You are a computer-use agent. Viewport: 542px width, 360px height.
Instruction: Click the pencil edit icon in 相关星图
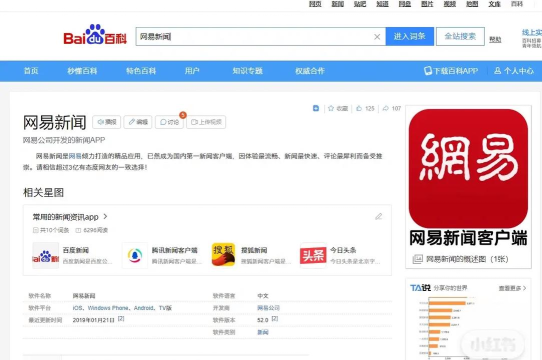point(379,216)
